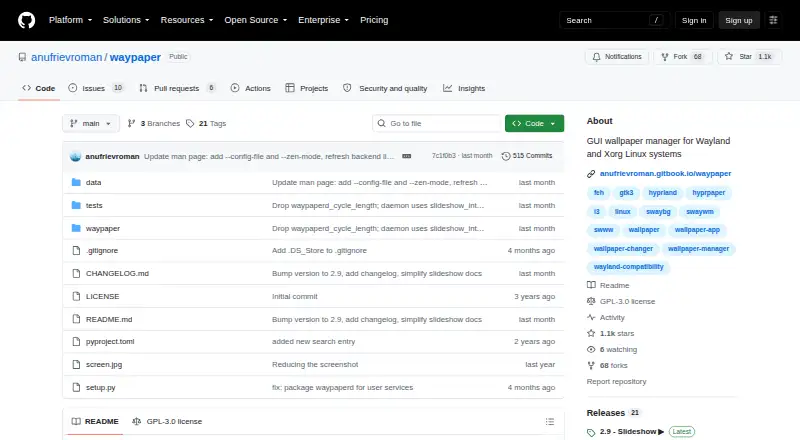Screen dimensions: 800x440
Task: View the 21 Tags link
Action: click(206, 124)
